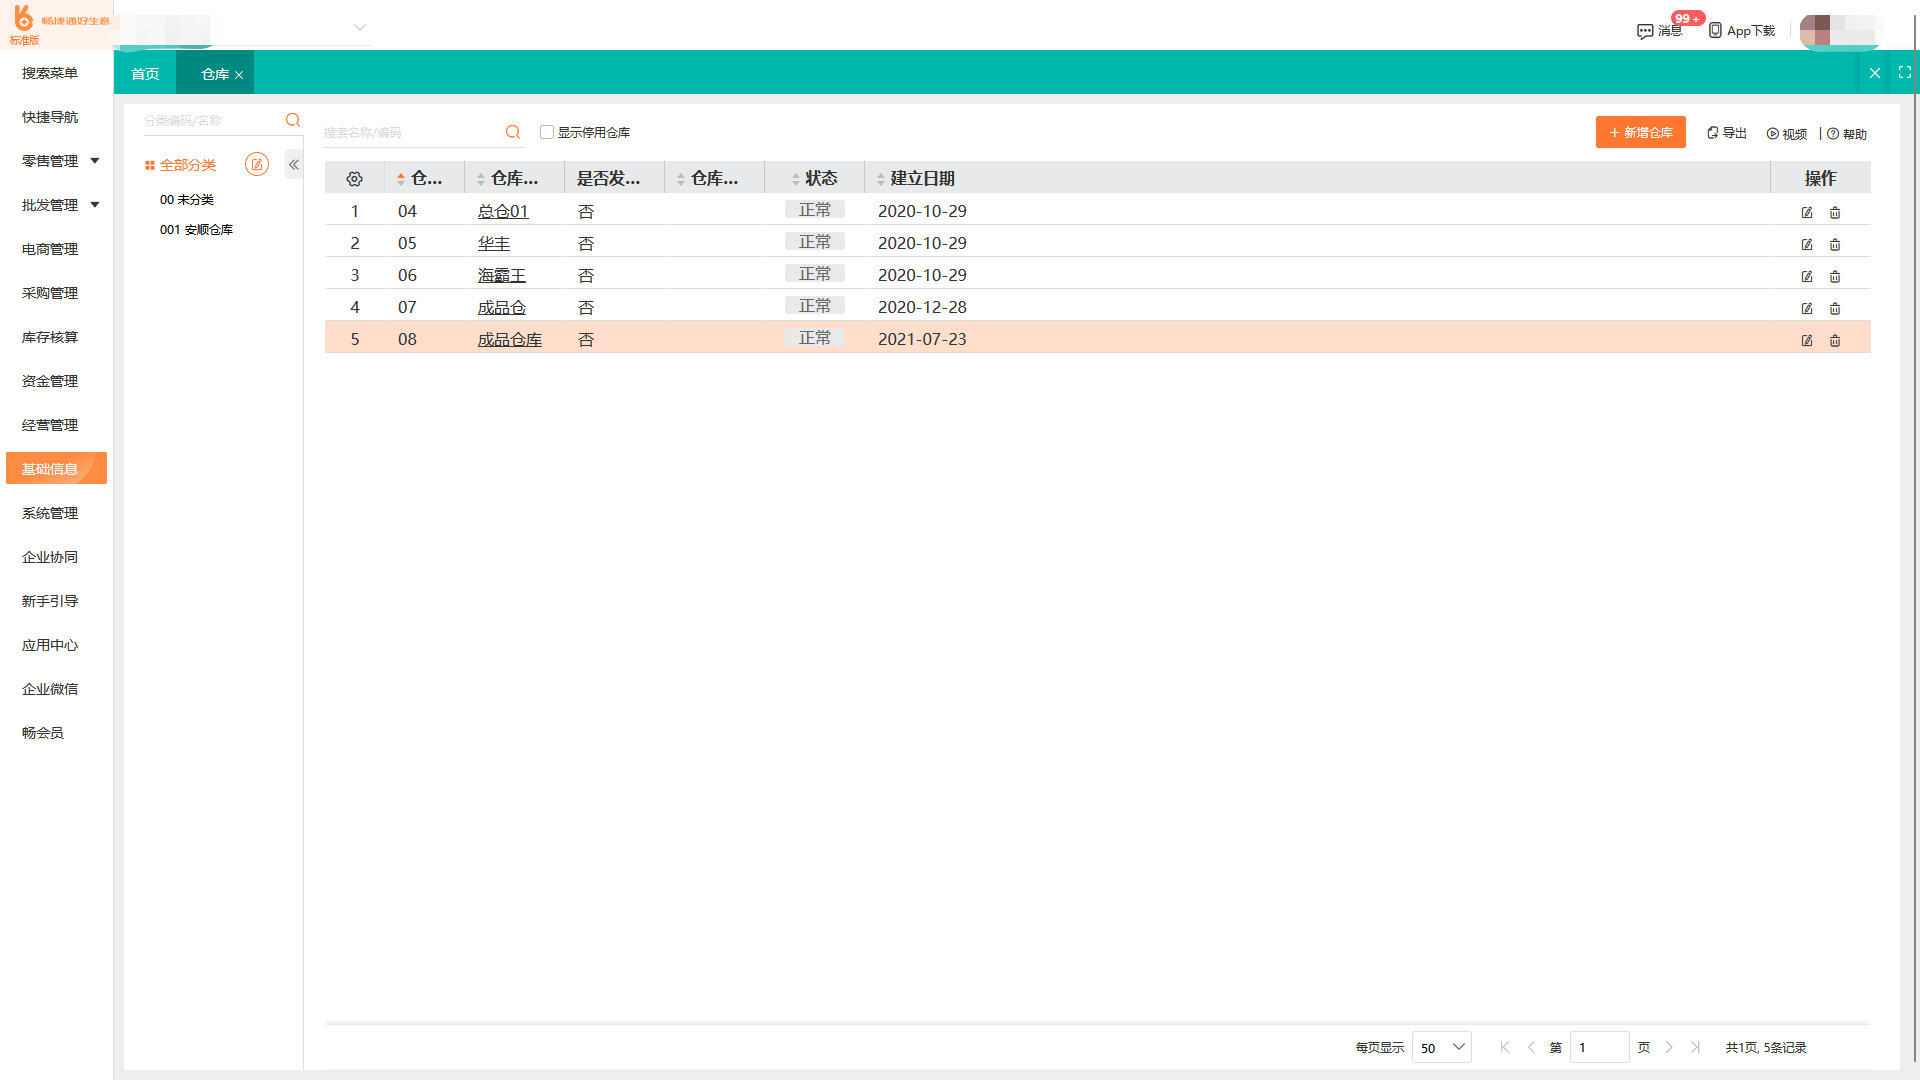
Task: Click the edit icon for 总仓01 row
Action: coord(1807,211)
